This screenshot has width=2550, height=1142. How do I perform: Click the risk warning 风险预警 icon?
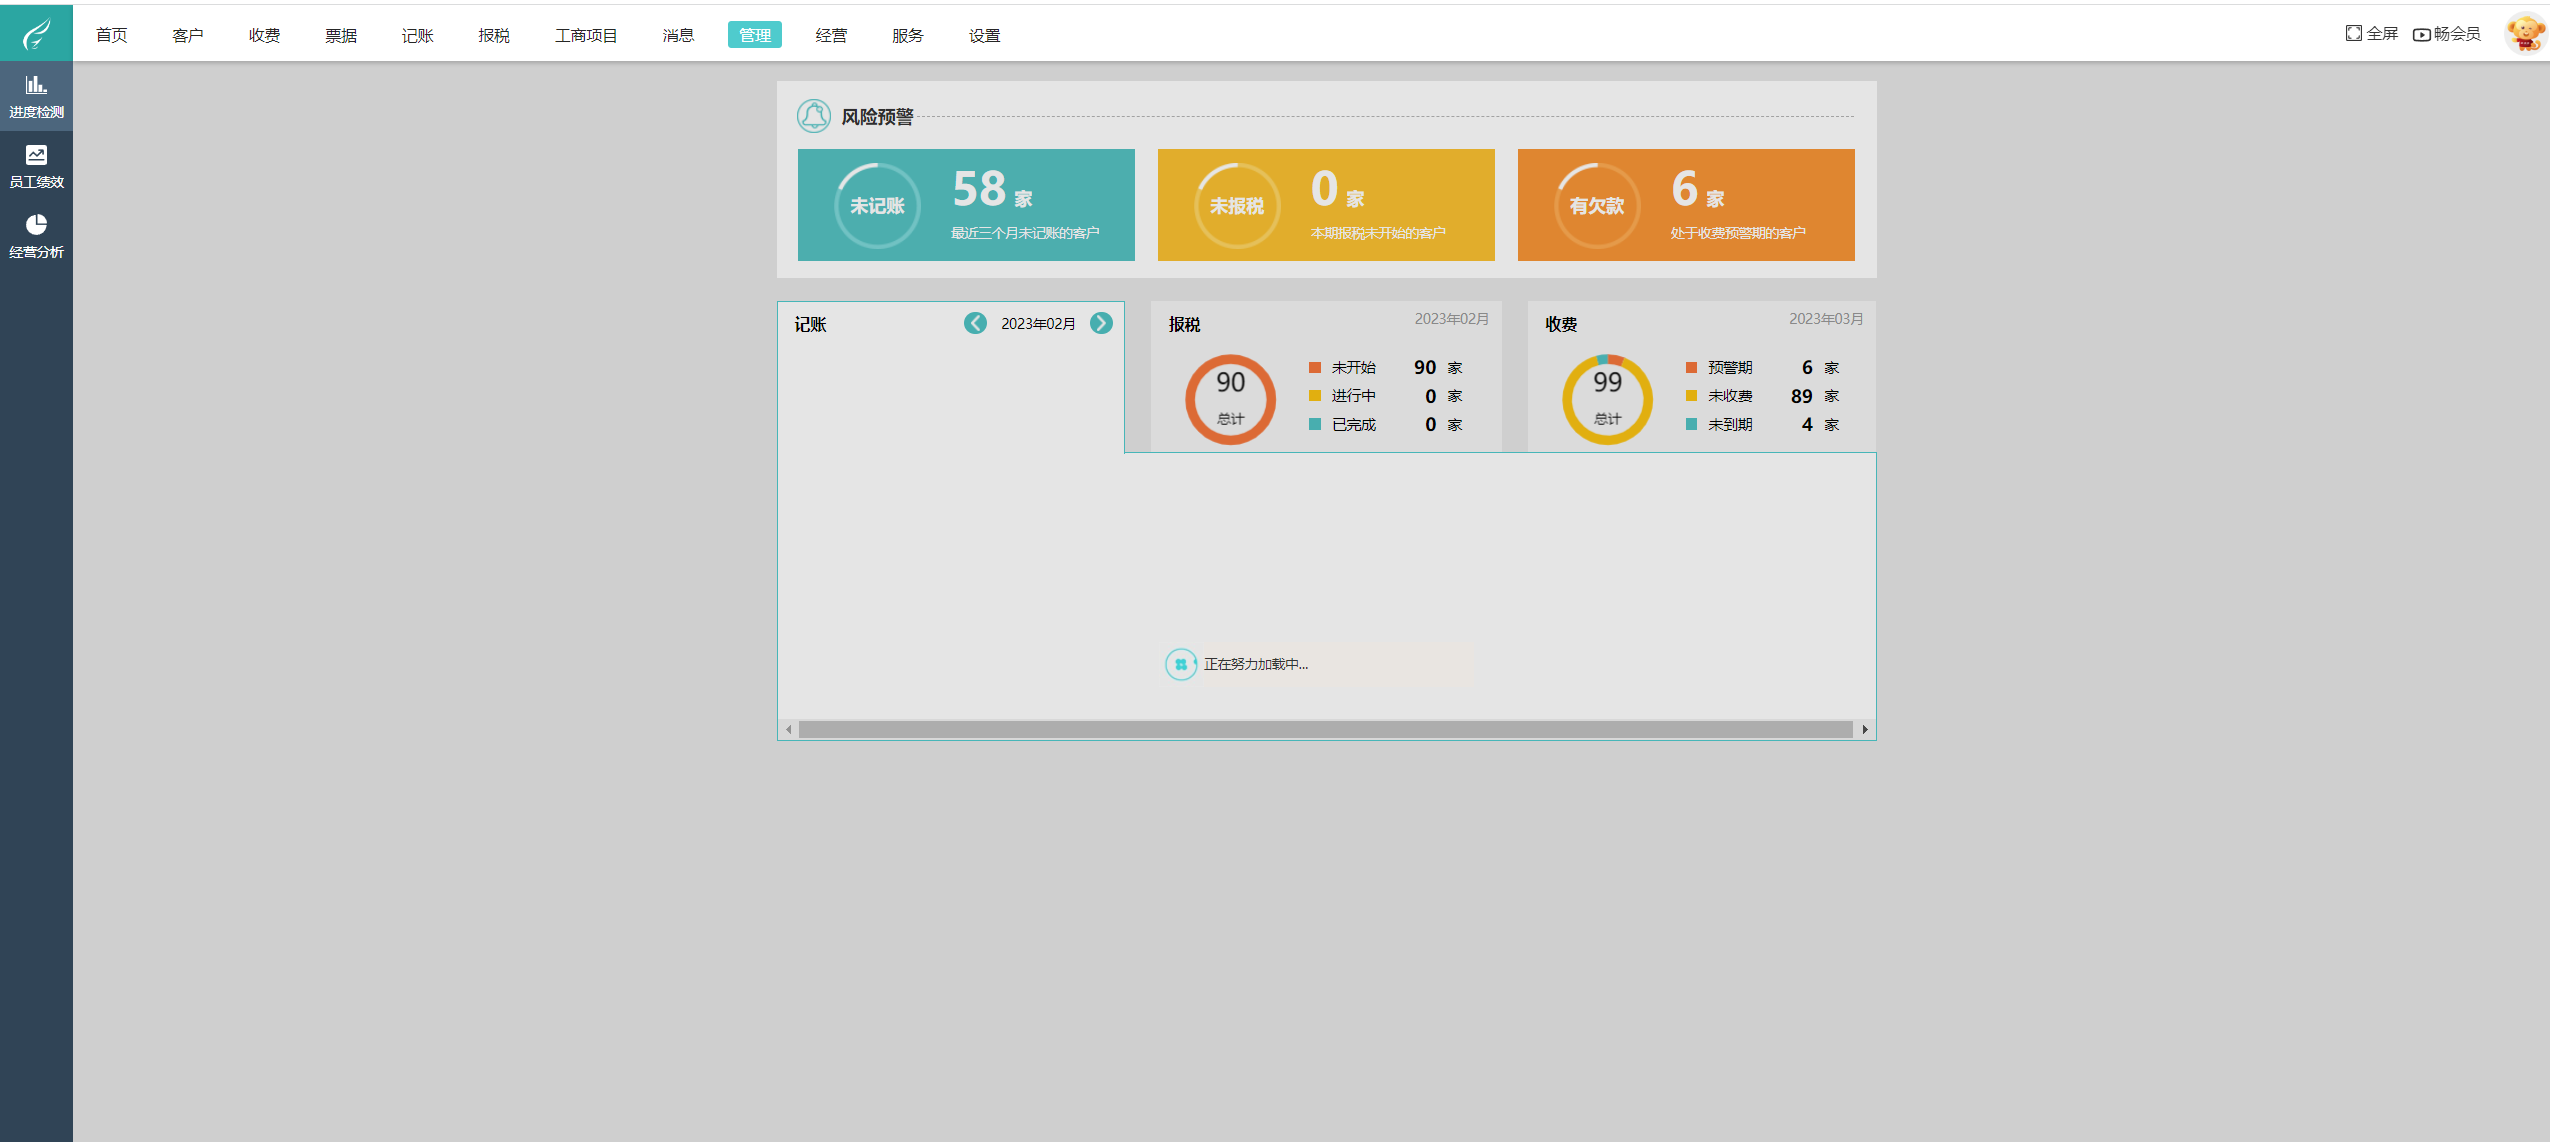pyautogui.click(x=815, y=116)
